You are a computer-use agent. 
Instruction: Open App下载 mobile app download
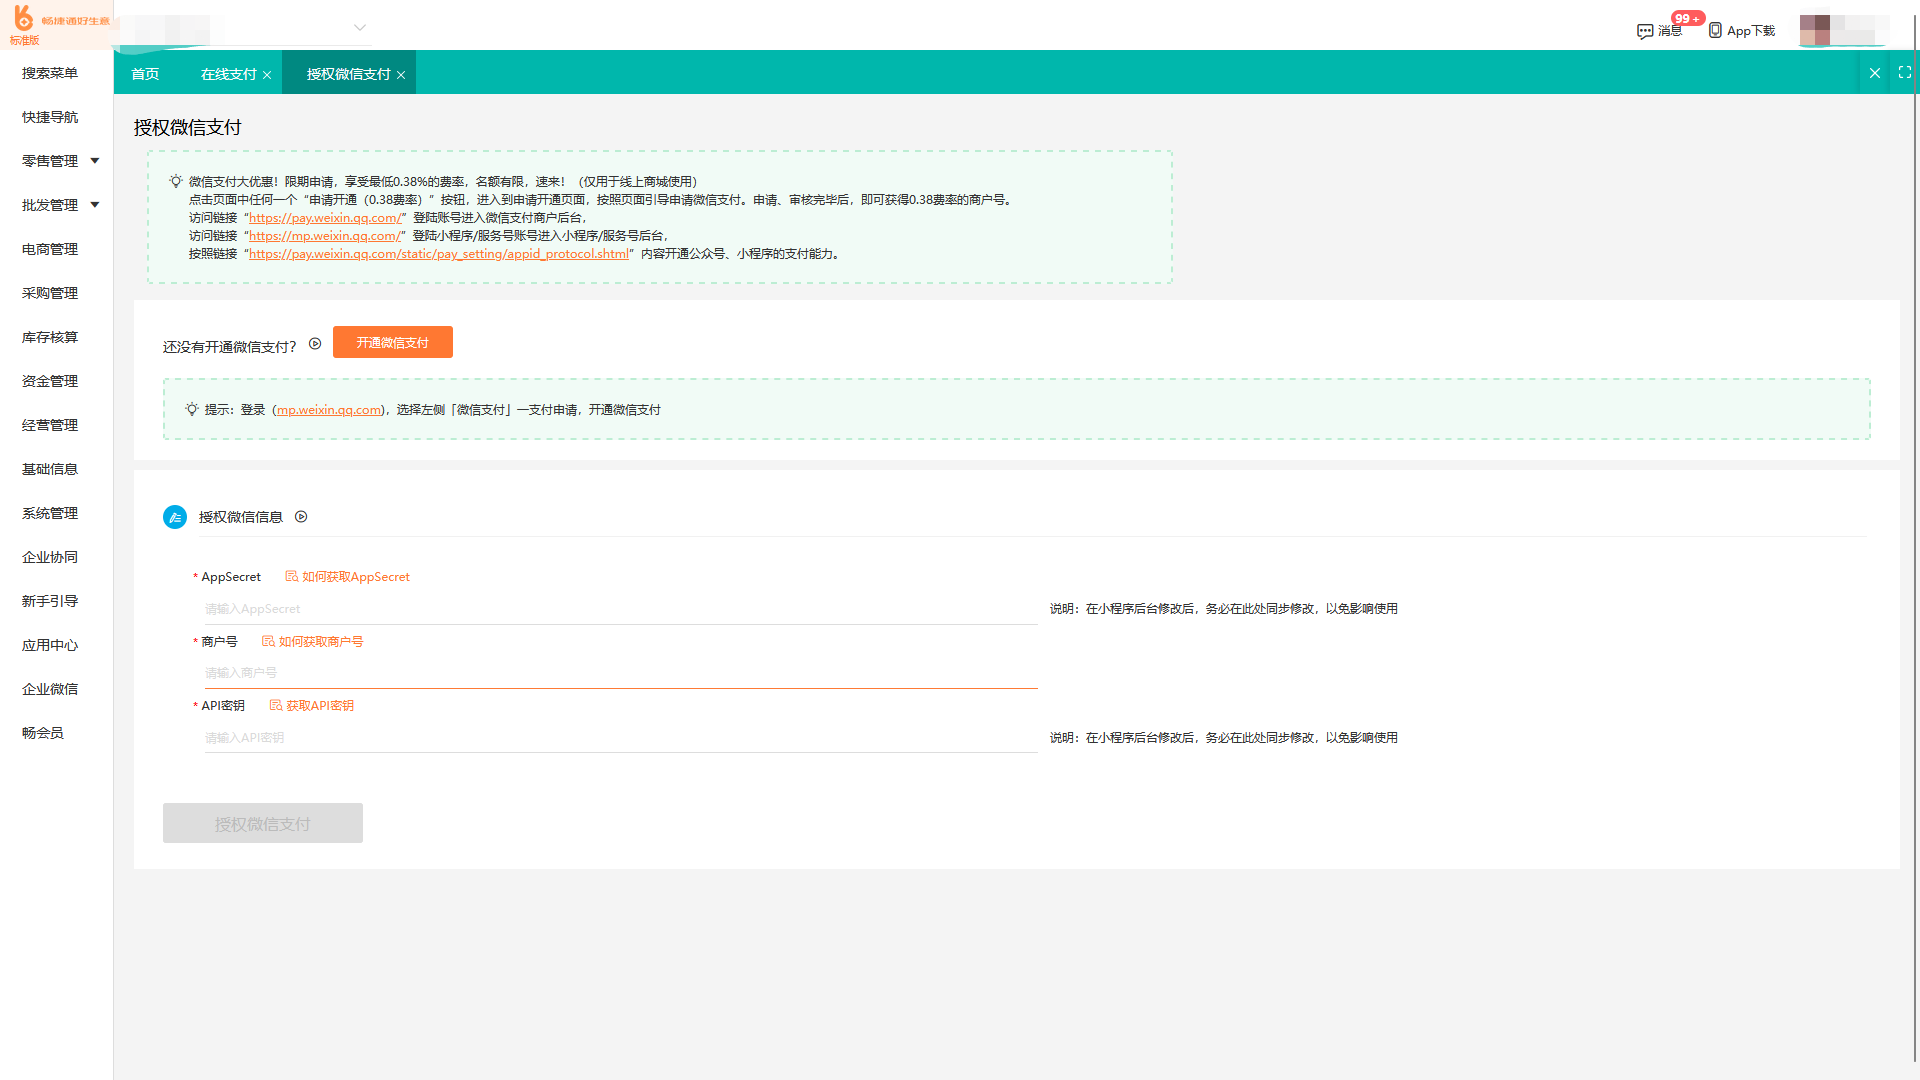[x=1745, y=29]
